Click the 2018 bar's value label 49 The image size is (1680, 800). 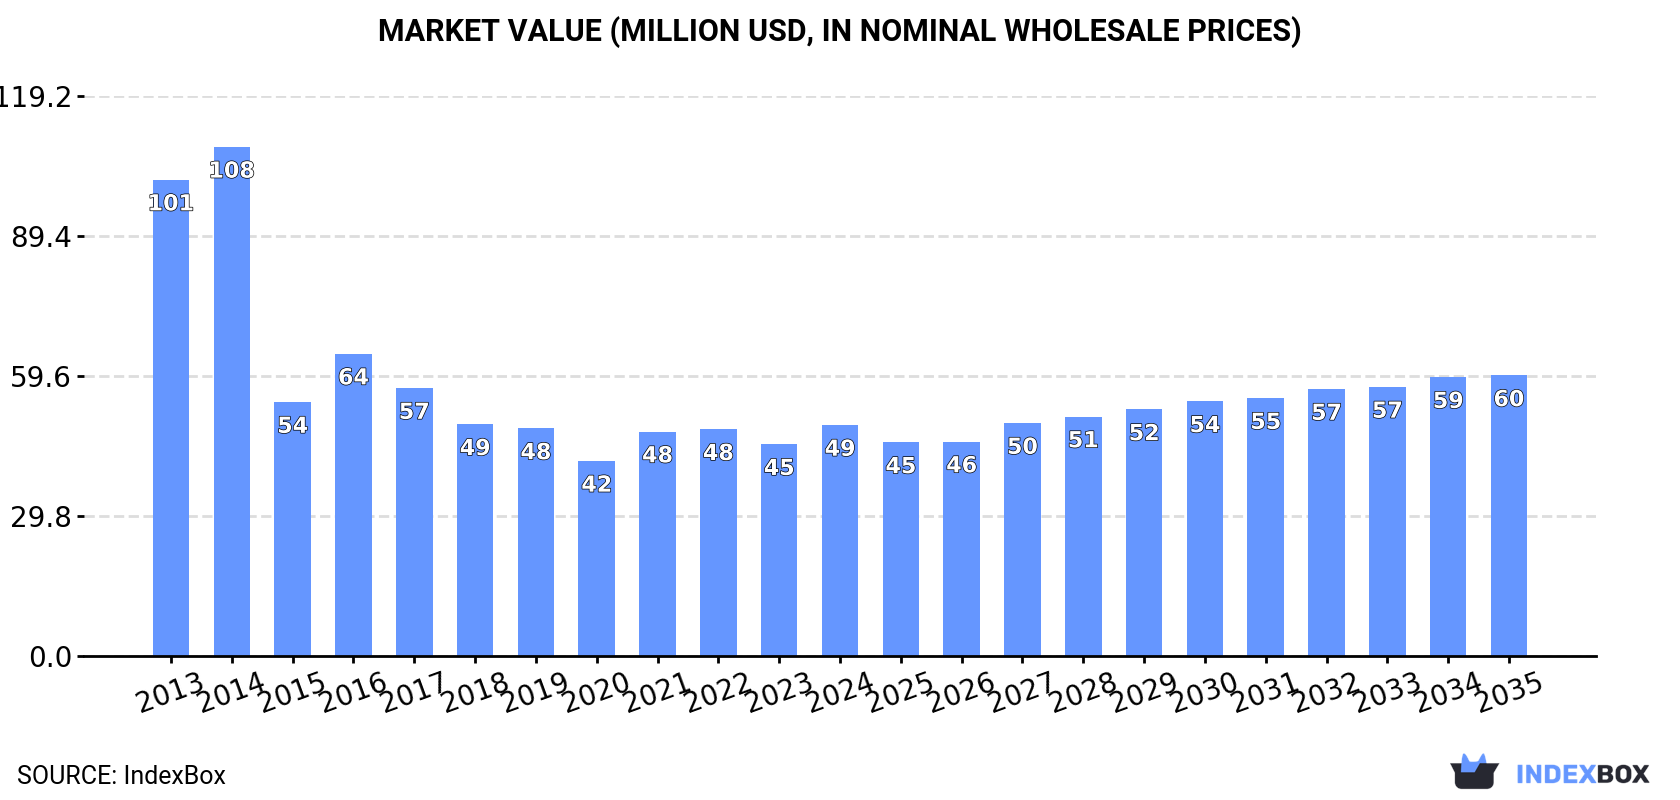[x=475, y=447]
